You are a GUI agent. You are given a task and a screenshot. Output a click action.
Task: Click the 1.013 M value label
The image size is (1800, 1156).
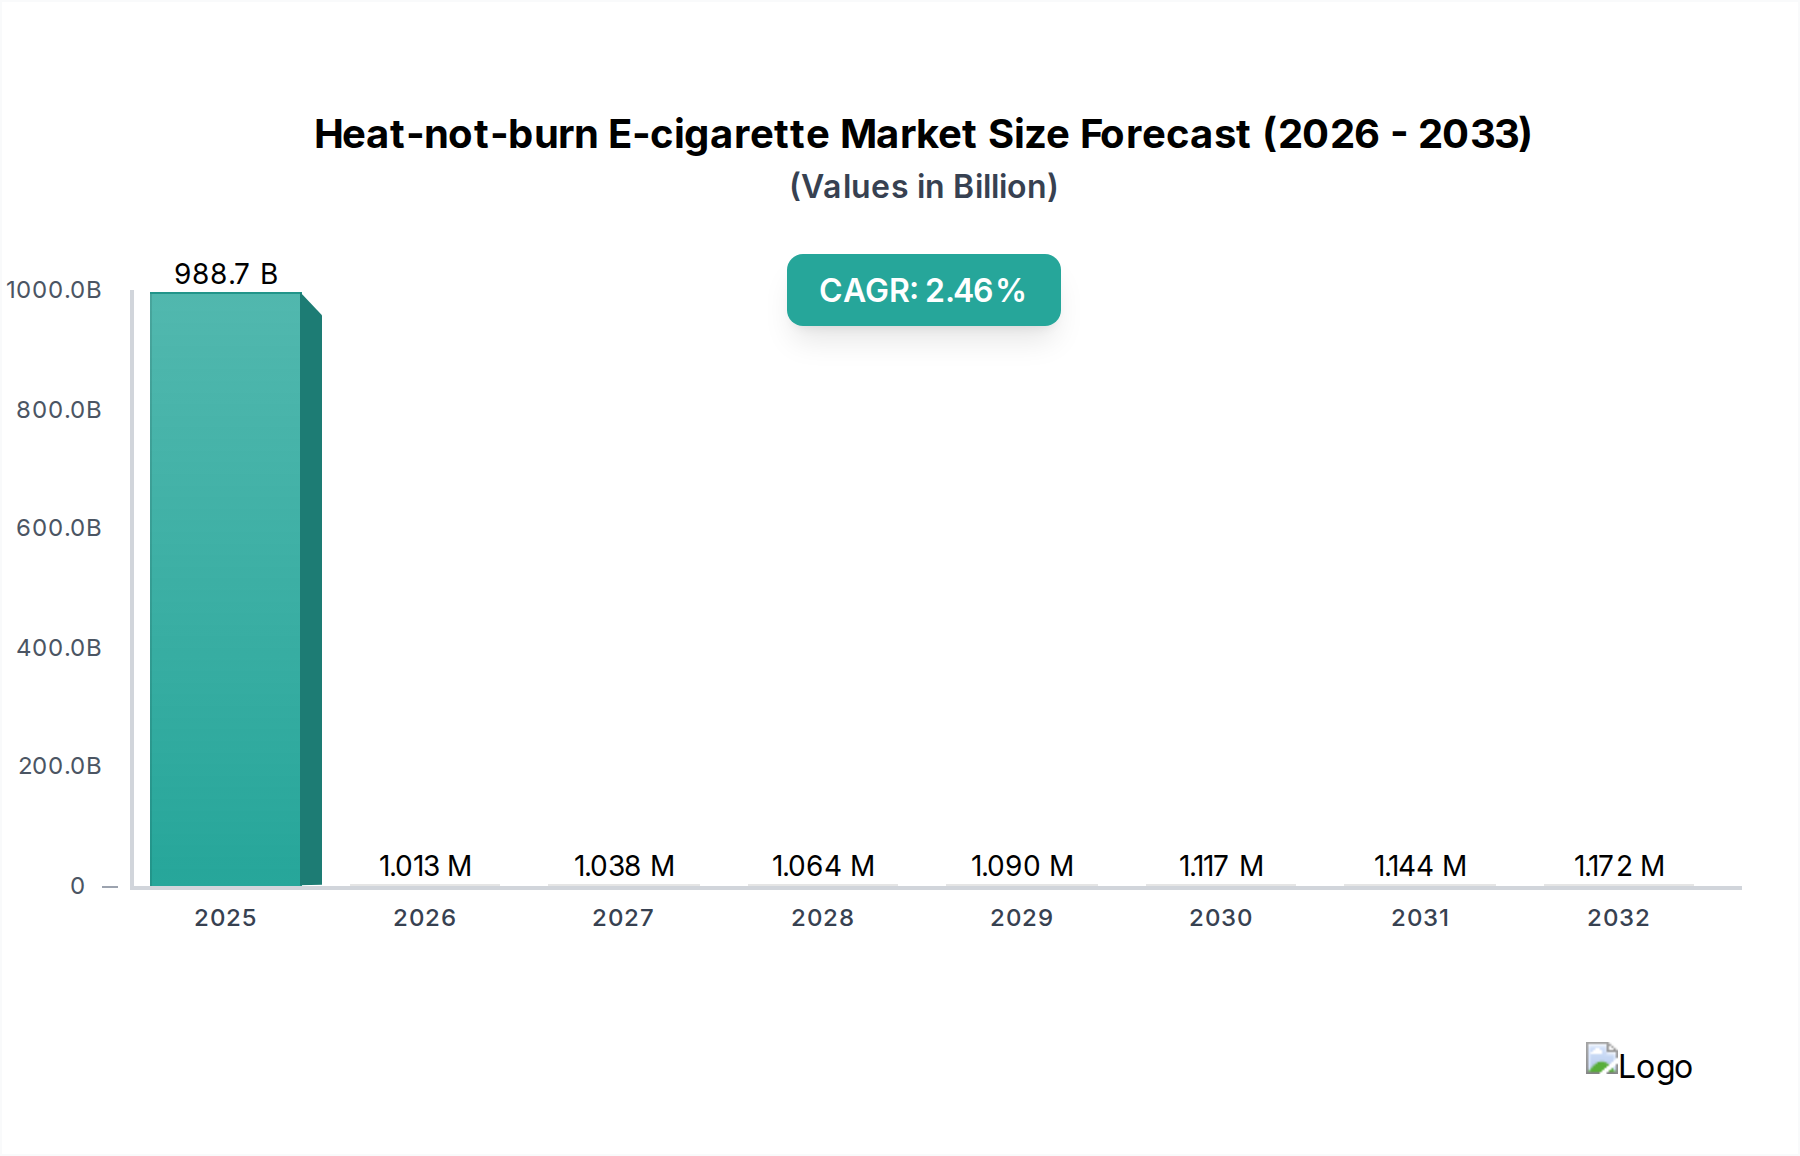click(425, 866)
